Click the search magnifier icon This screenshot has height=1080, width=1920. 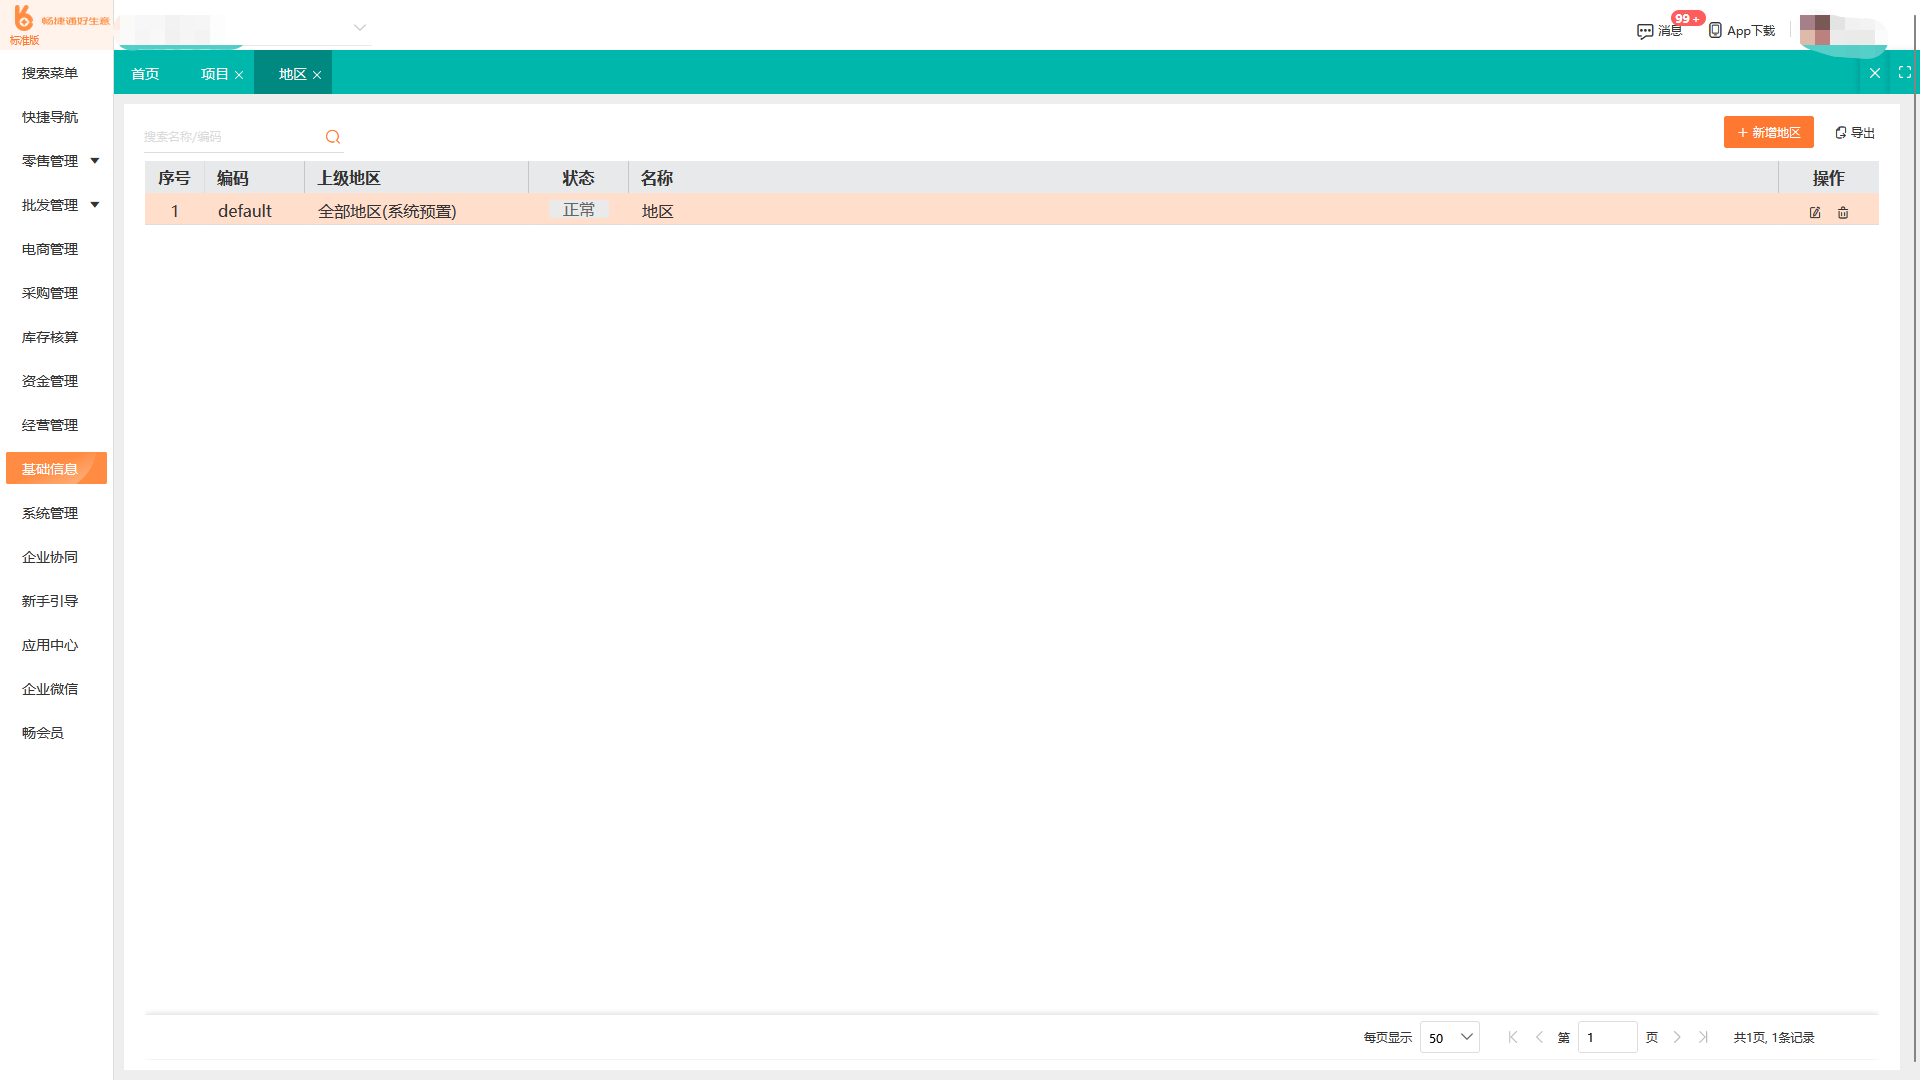[x=332, y=136]
